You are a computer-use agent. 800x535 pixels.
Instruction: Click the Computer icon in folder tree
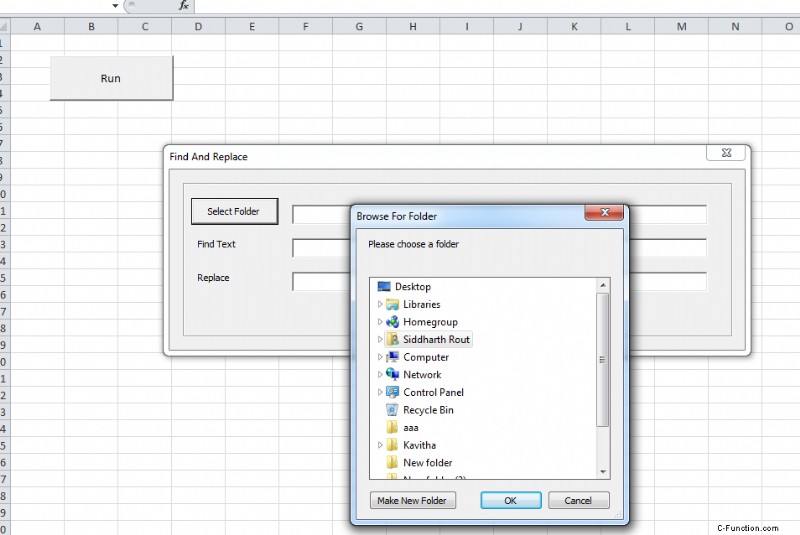click(x=393, y=357)
